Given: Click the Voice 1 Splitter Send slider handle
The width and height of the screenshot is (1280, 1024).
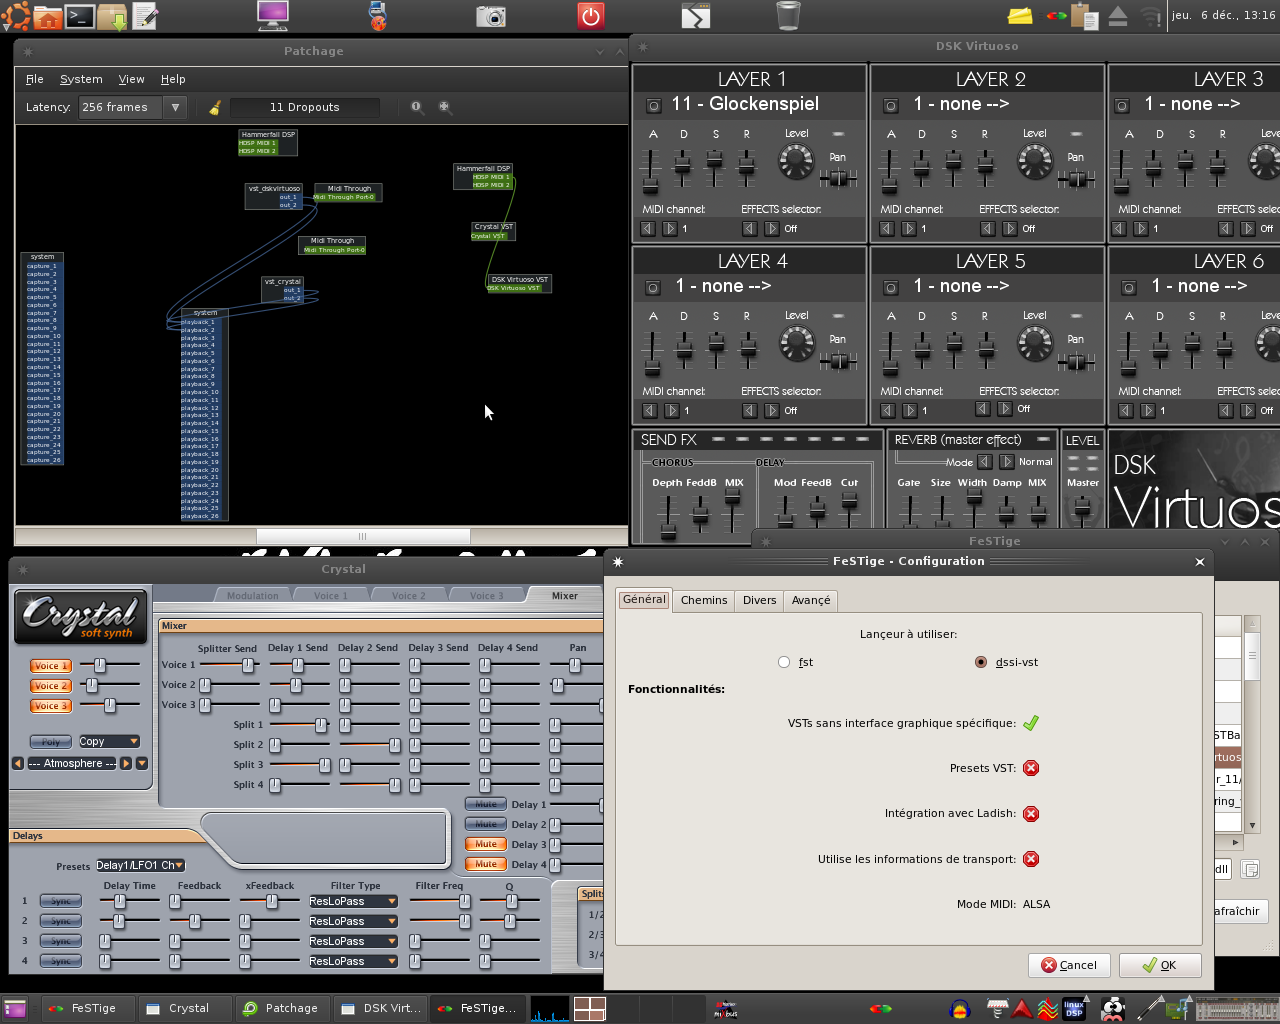Looking at the screenshot, I should tap(248, 665).
